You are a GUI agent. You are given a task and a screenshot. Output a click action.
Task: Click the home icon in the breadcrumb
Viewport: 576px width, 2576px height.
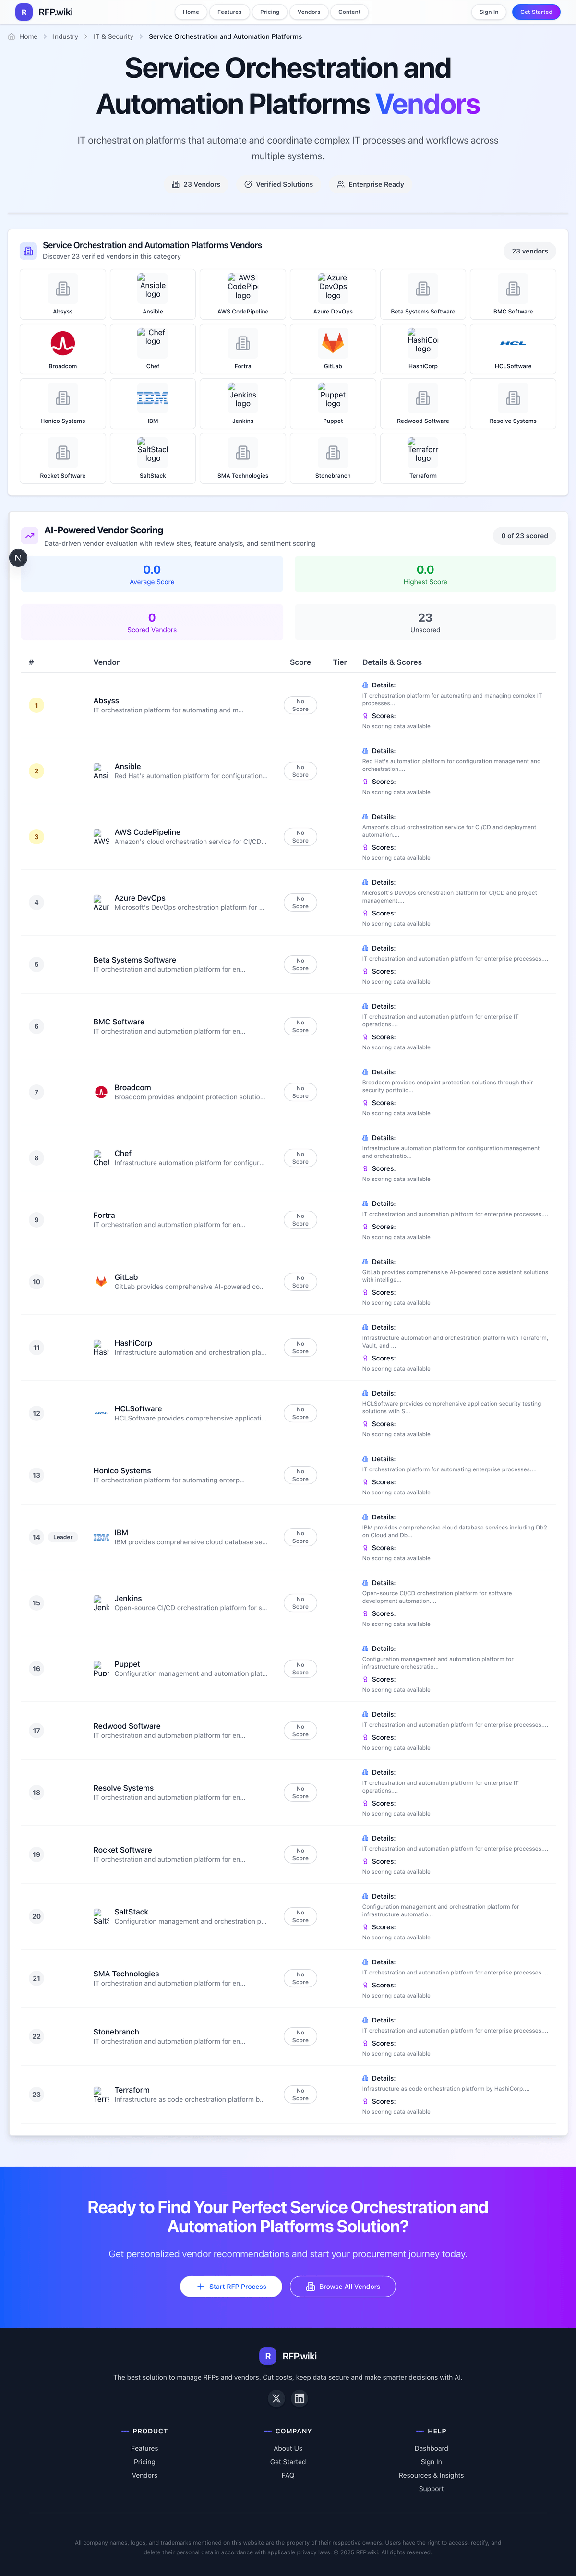[11, 37]
